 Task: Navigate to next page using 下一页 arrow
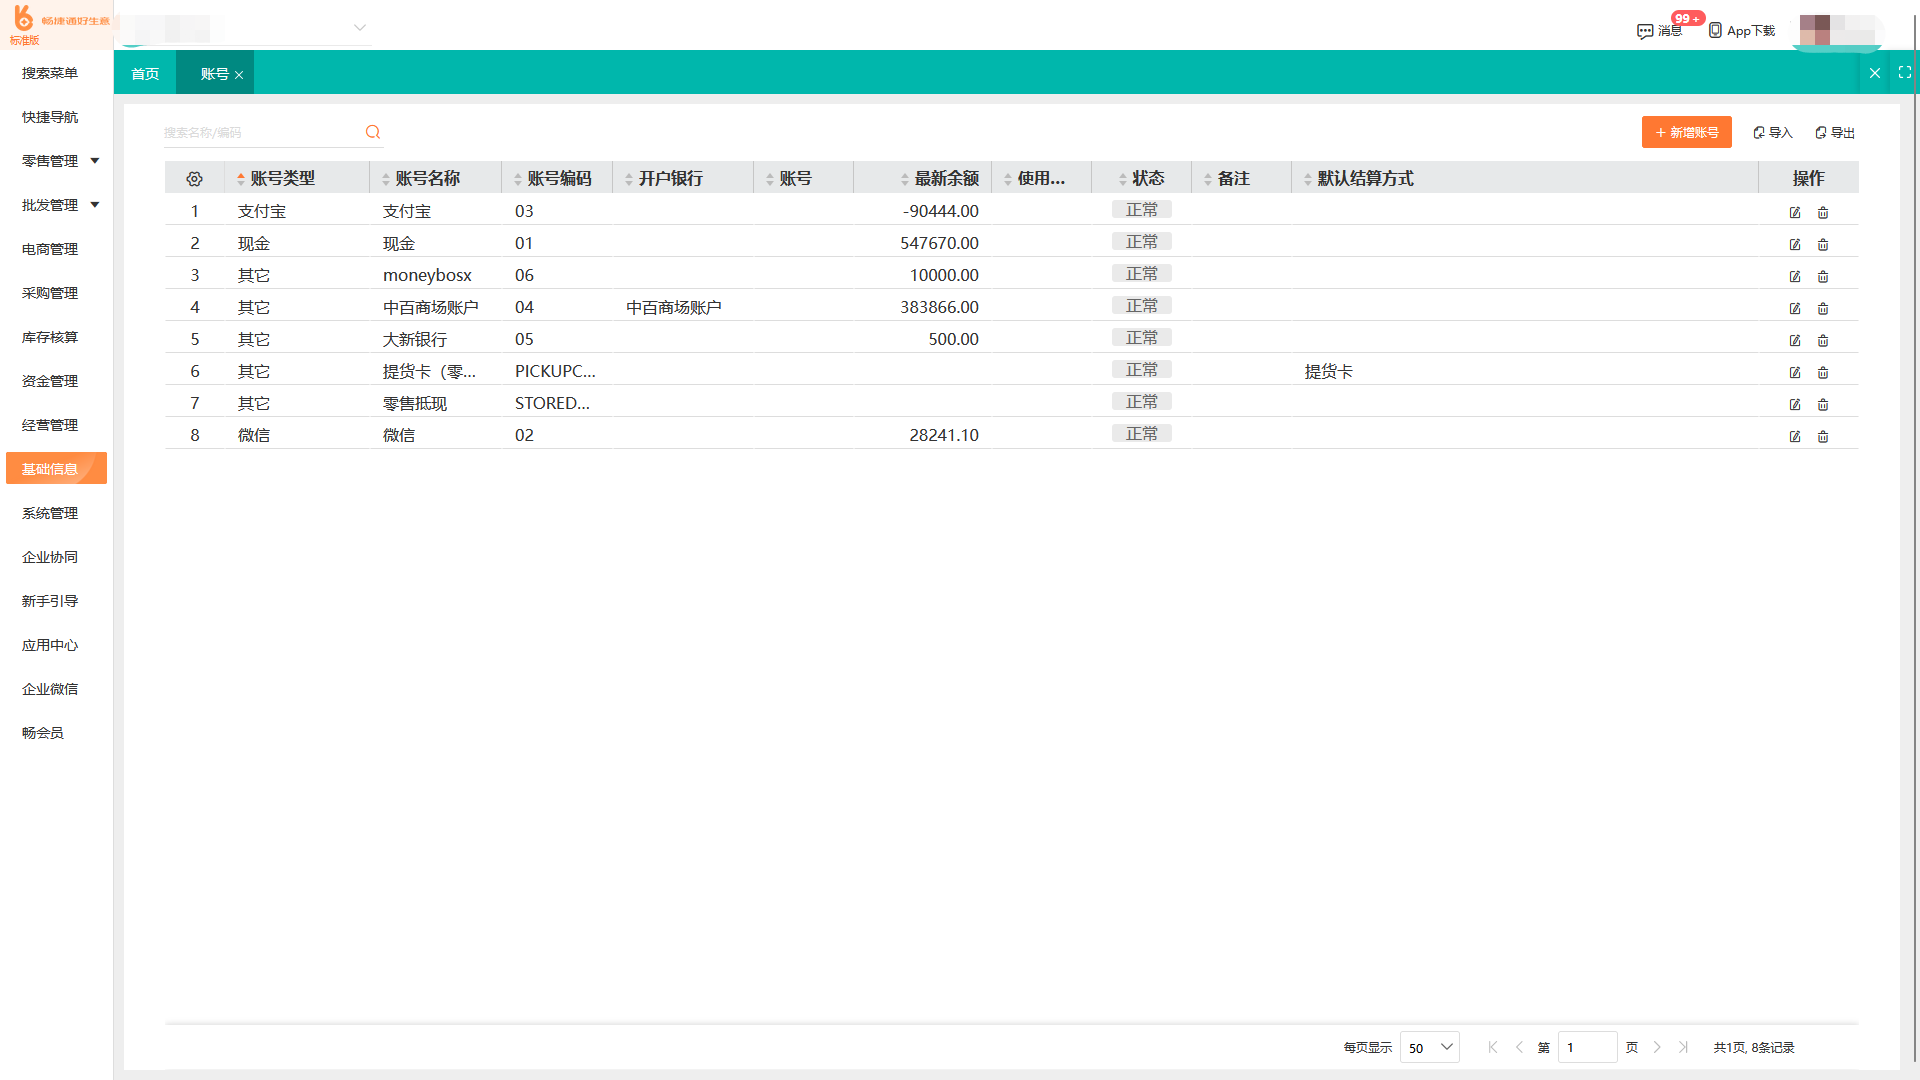(x=1656, y=1047)
